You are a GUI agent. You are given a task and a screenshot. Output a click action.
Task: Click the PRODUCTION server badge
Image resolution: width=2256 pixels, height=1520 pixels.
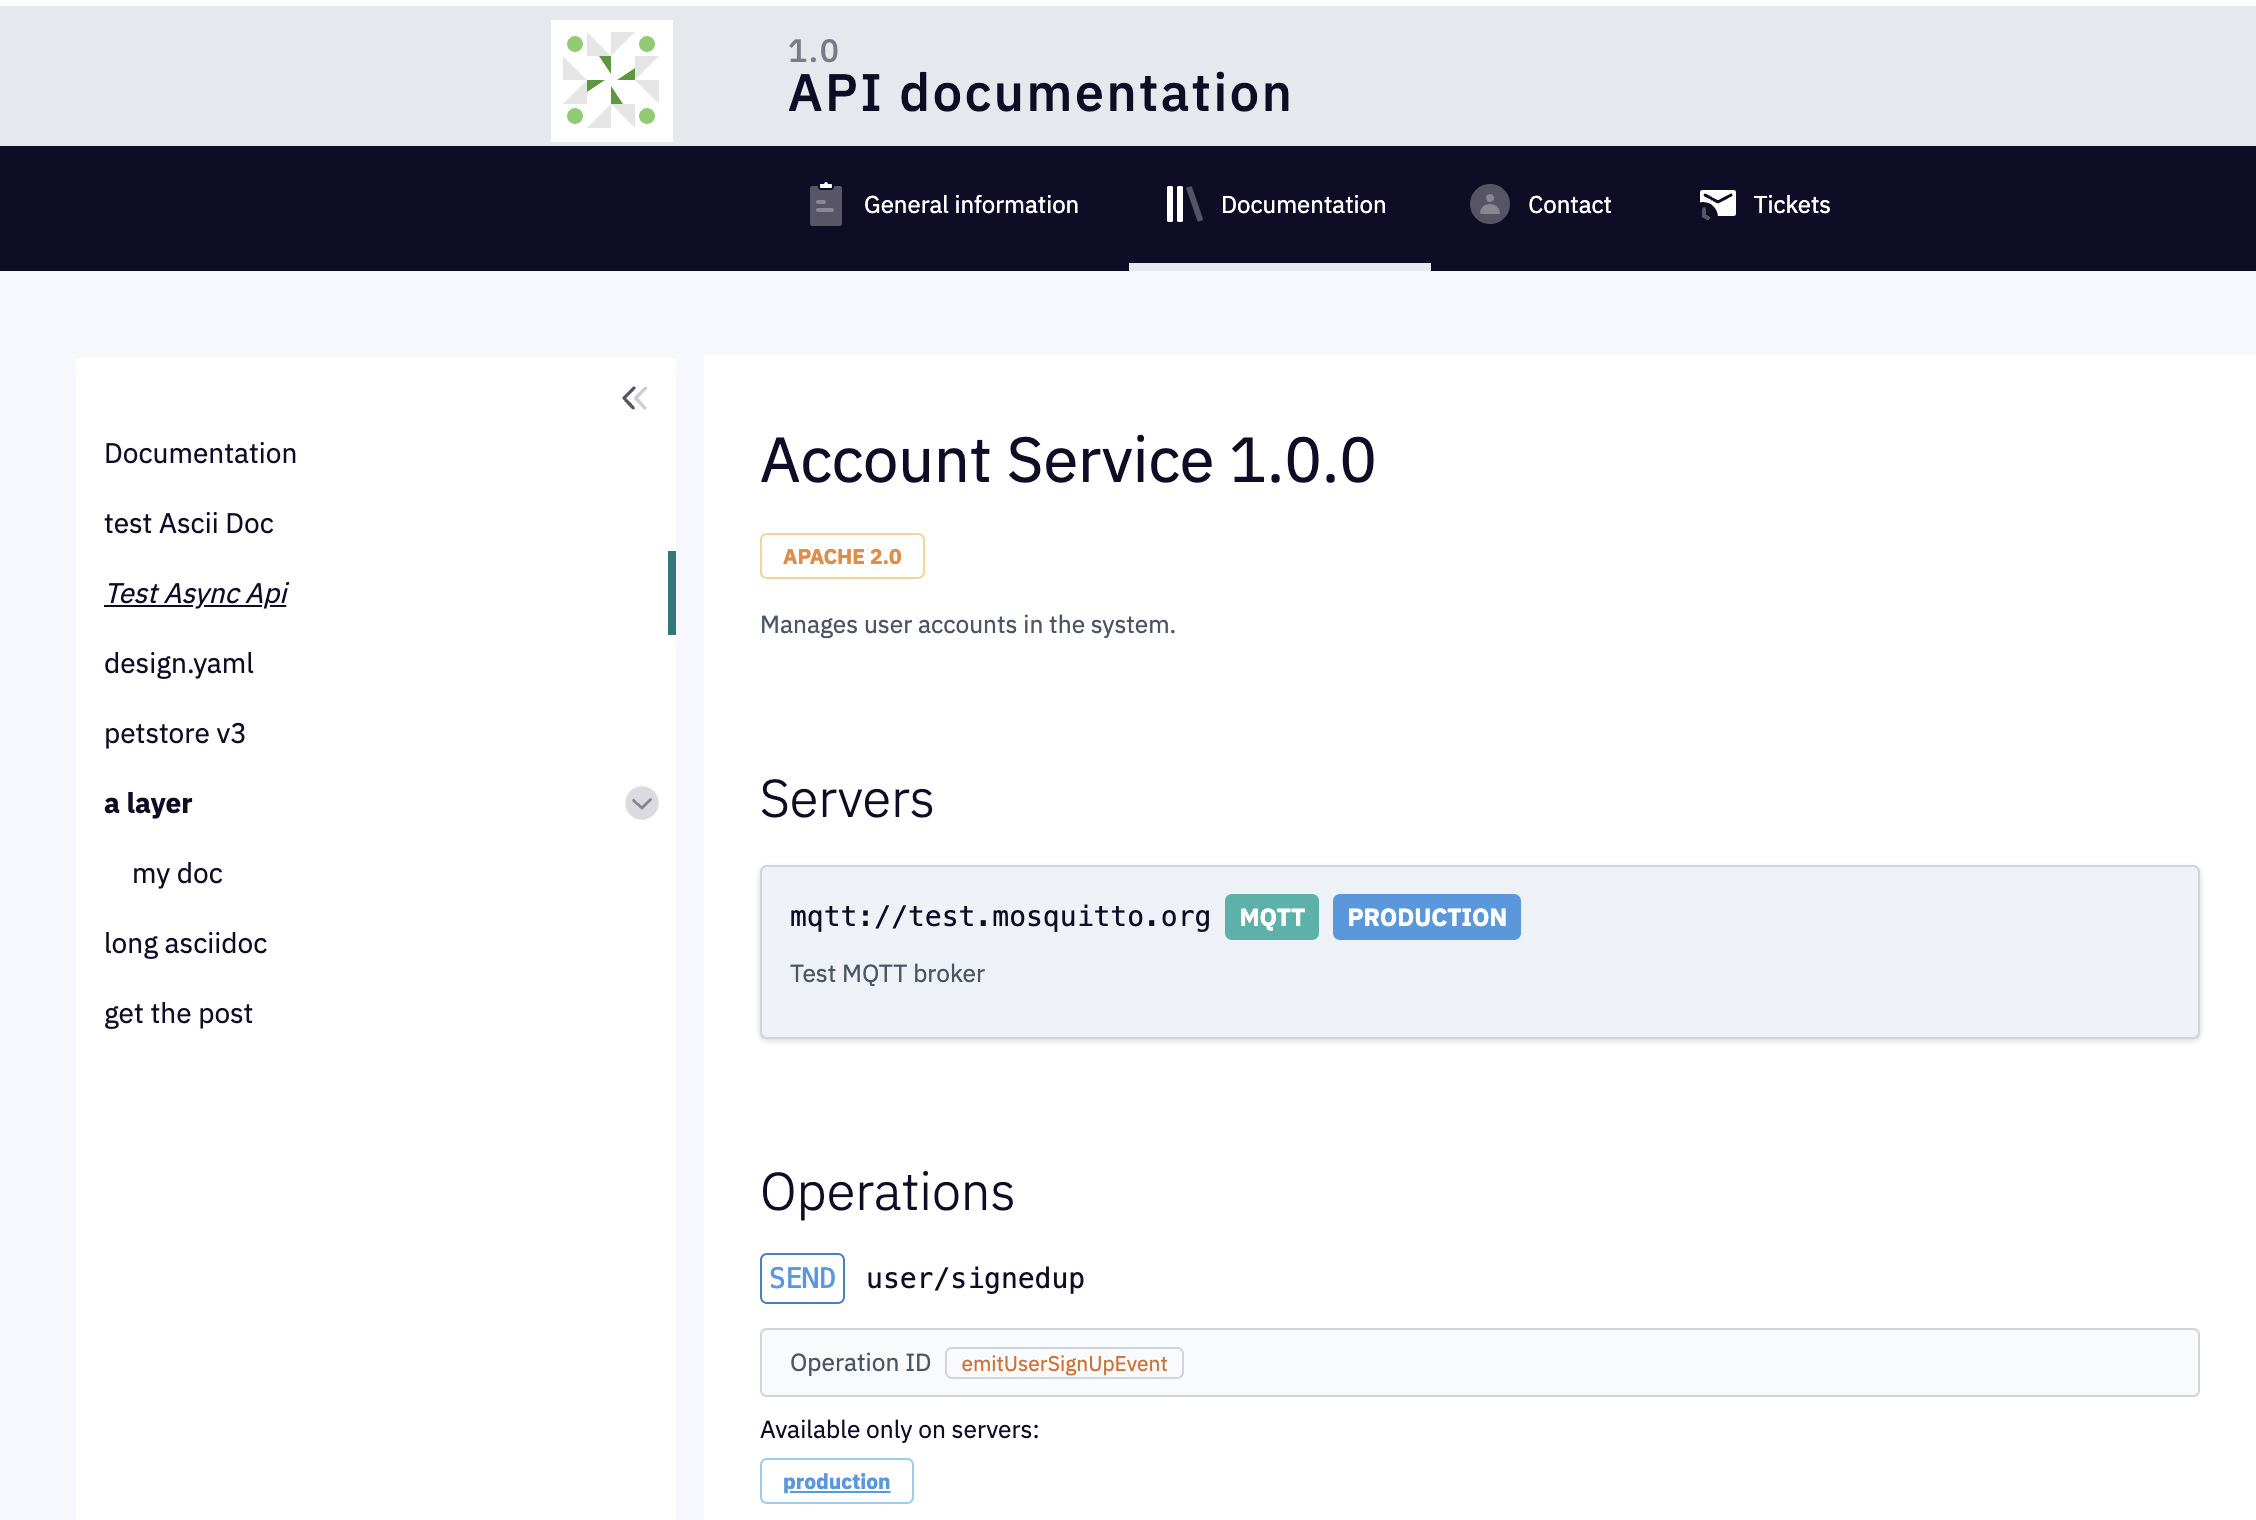(1426, 916)
